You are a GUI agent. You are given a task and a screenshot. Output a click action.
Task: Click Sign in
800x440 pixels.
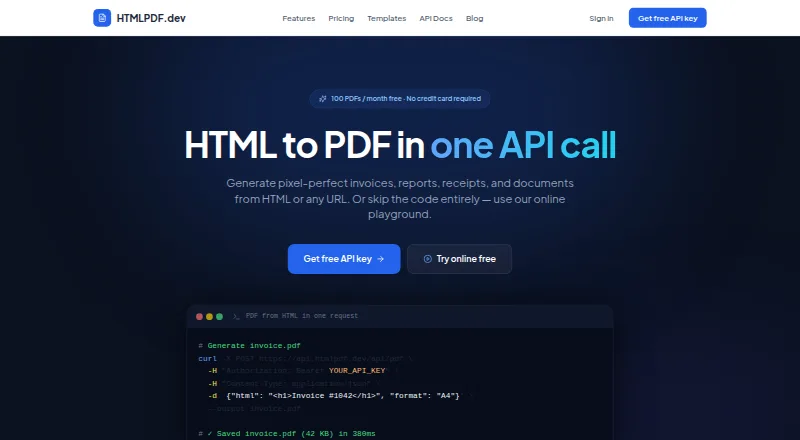pos(601,18)
